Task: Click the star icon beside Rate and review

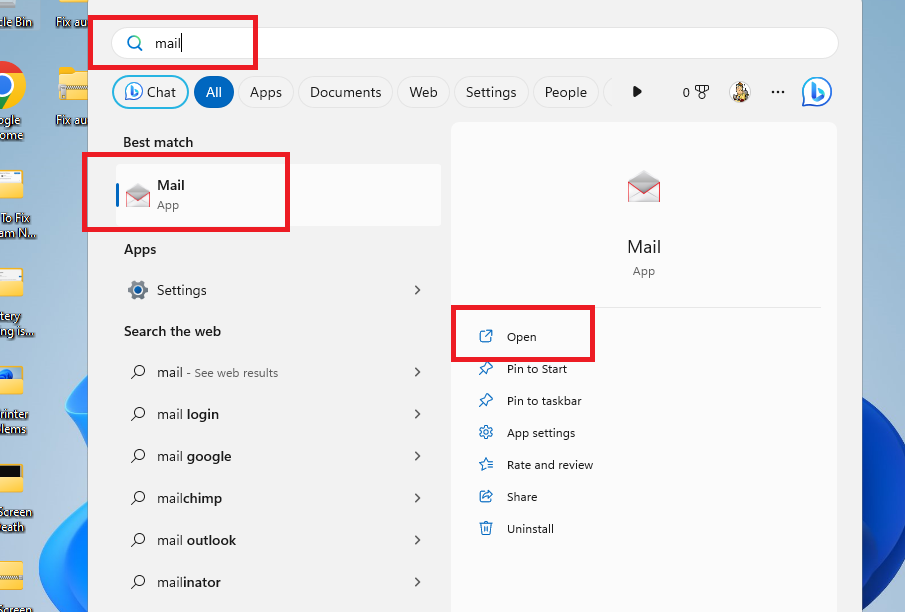Action: point(486,464)
